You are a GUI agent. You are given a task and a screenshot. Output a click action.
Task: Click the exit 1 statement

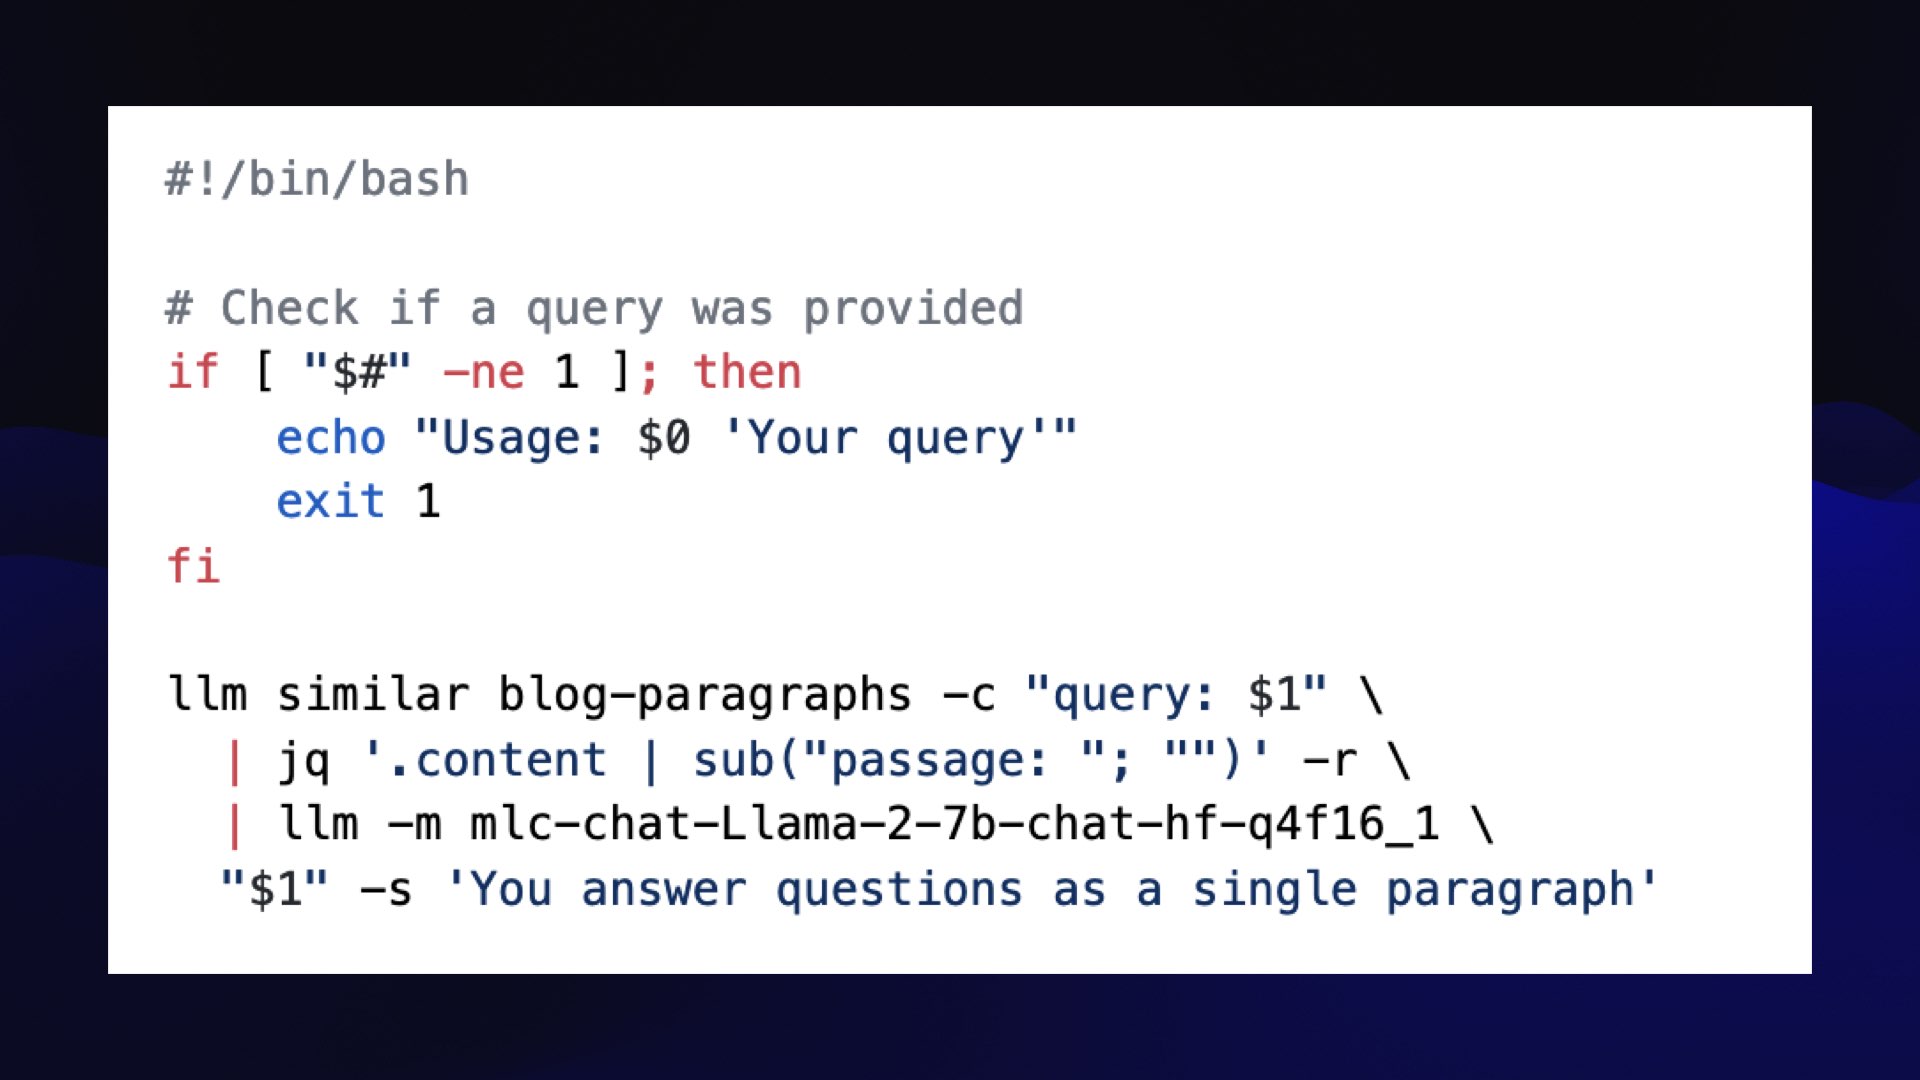(x=356, y=500)
